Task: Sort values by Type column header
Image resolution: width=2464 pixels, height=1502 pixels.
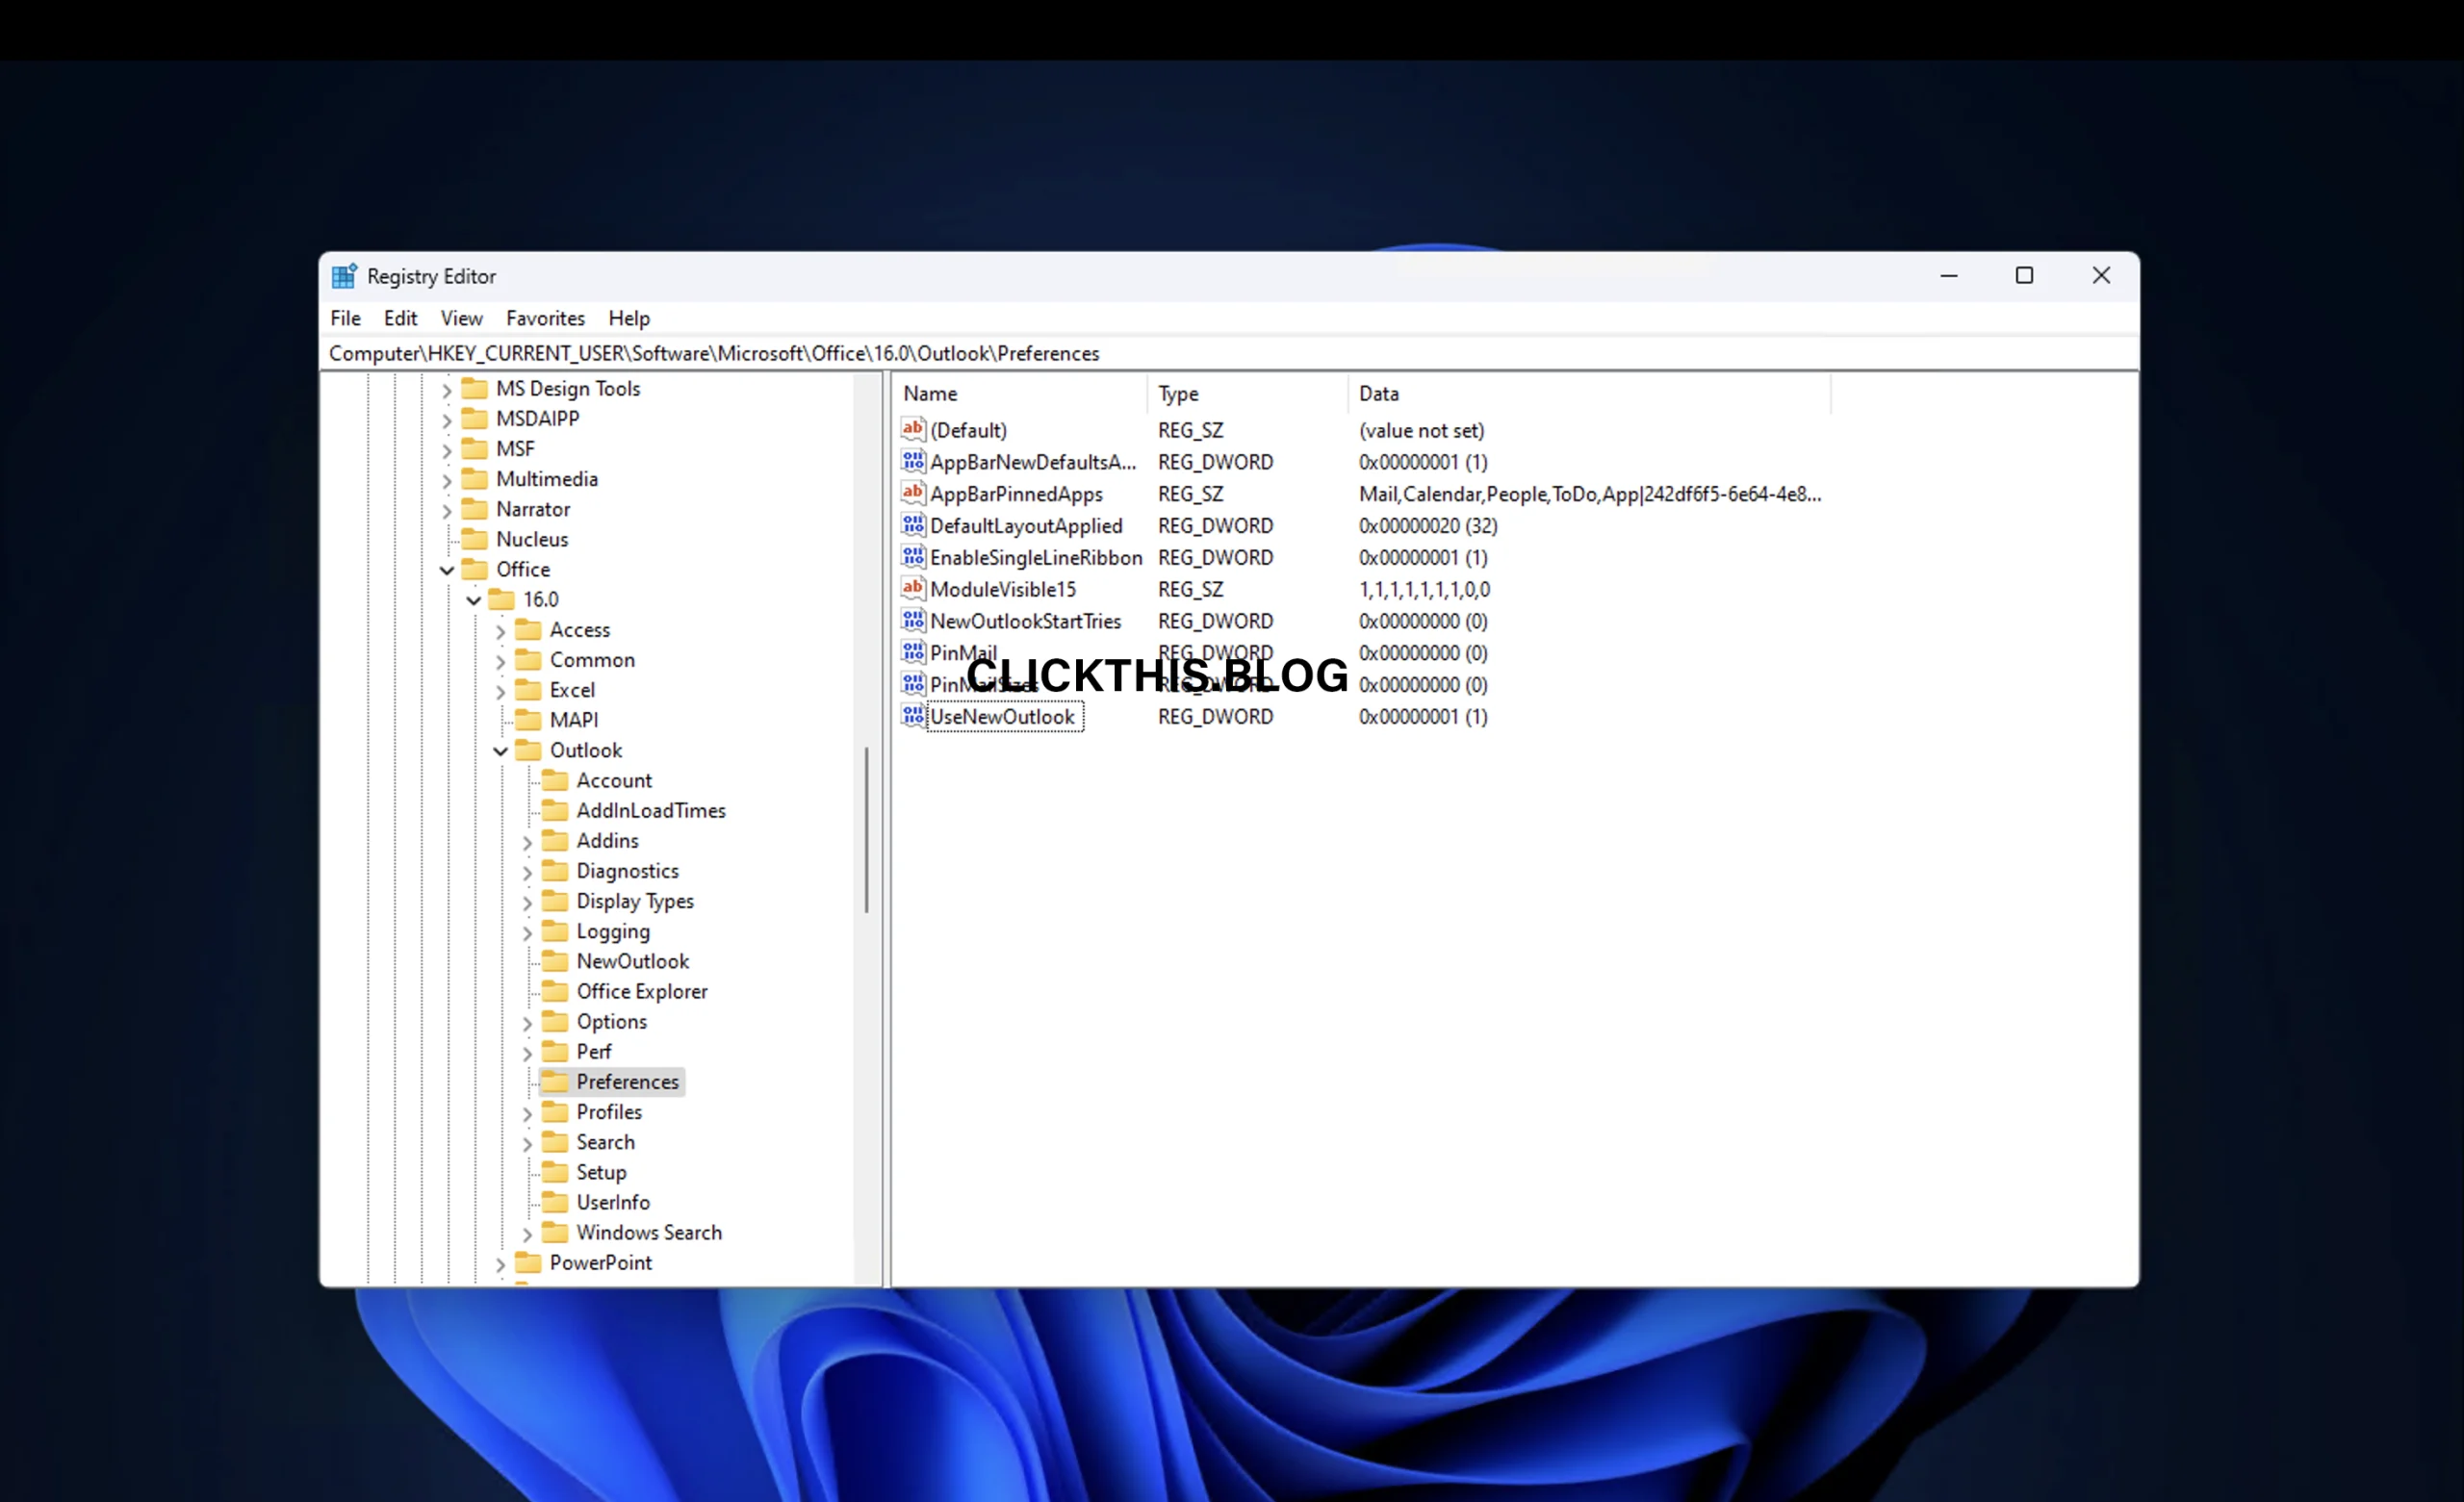Action: (1247, 393)
